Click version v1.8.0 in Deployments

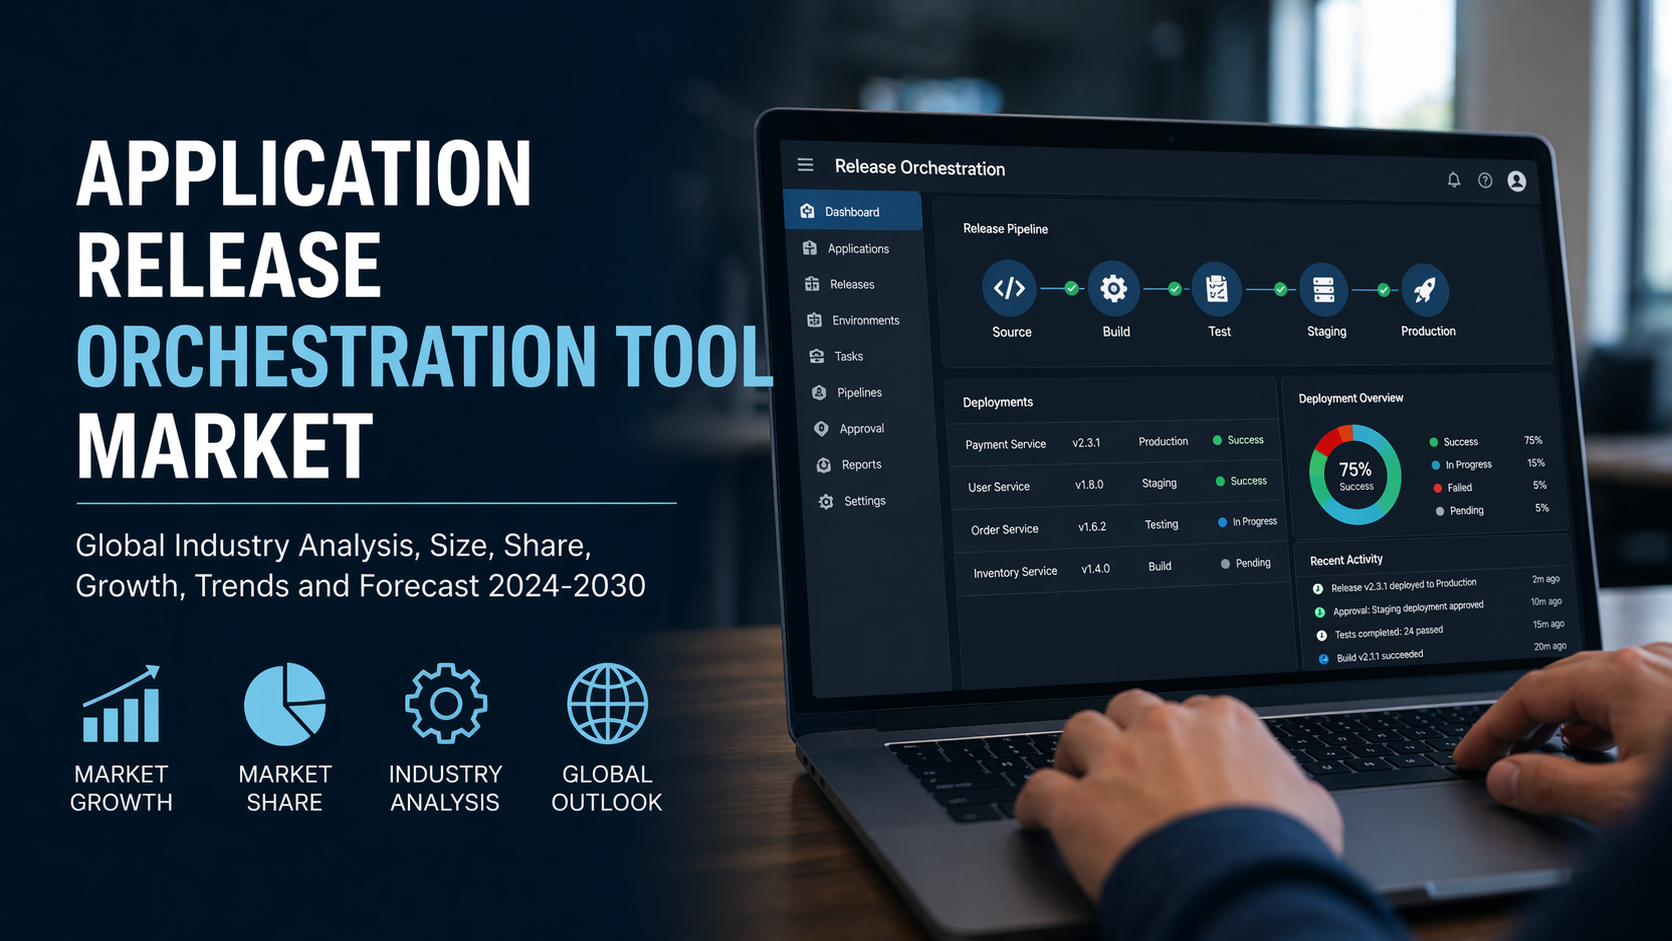click(x=1089, y=484)
